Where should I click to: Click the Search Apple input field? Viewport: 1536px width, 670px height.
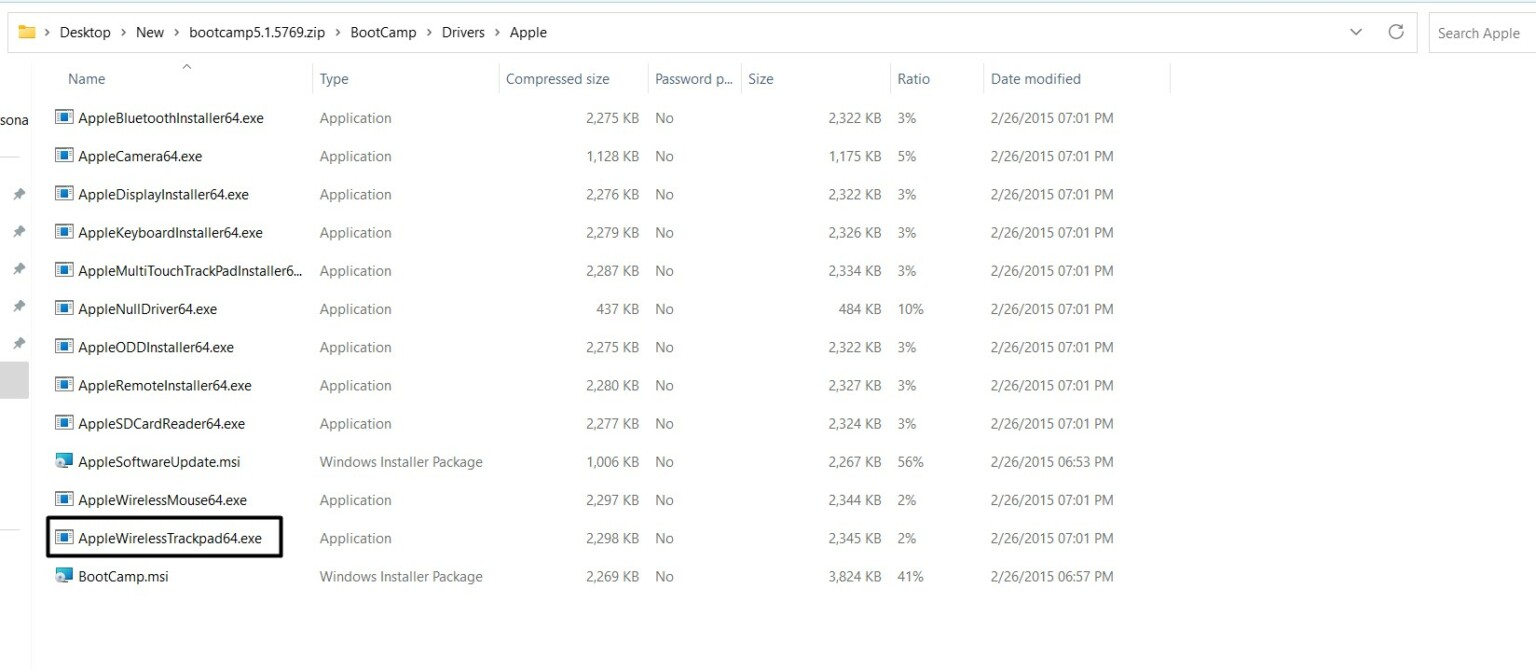click(x=1480, y=33)
